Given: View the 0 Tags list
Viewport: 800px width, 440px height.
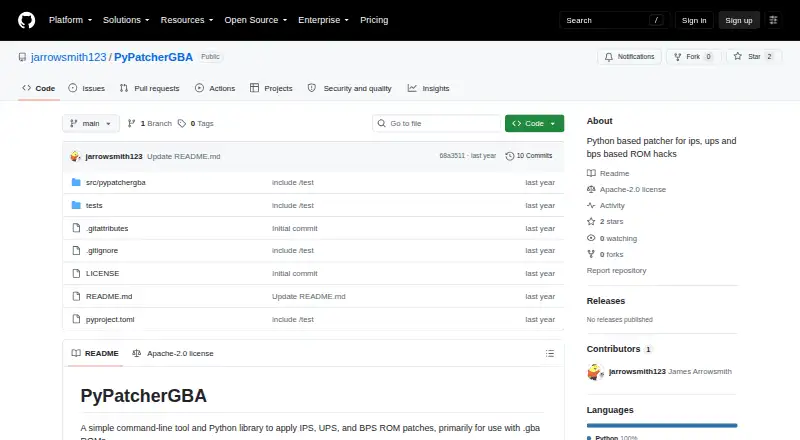Looking at the screenshot, I should [x=196, y=124].
